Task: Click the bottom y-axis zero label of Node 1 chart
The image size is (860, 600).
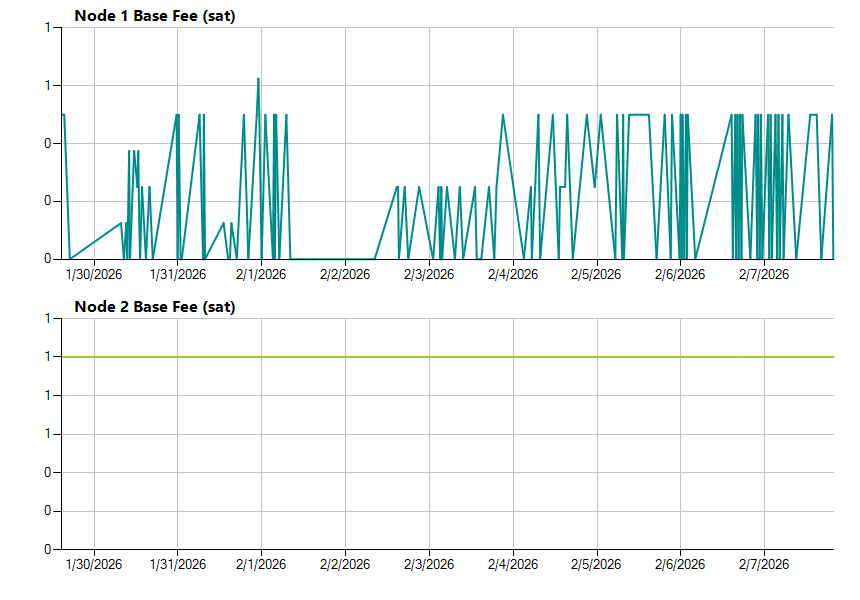Action: (x=46, y=259)
